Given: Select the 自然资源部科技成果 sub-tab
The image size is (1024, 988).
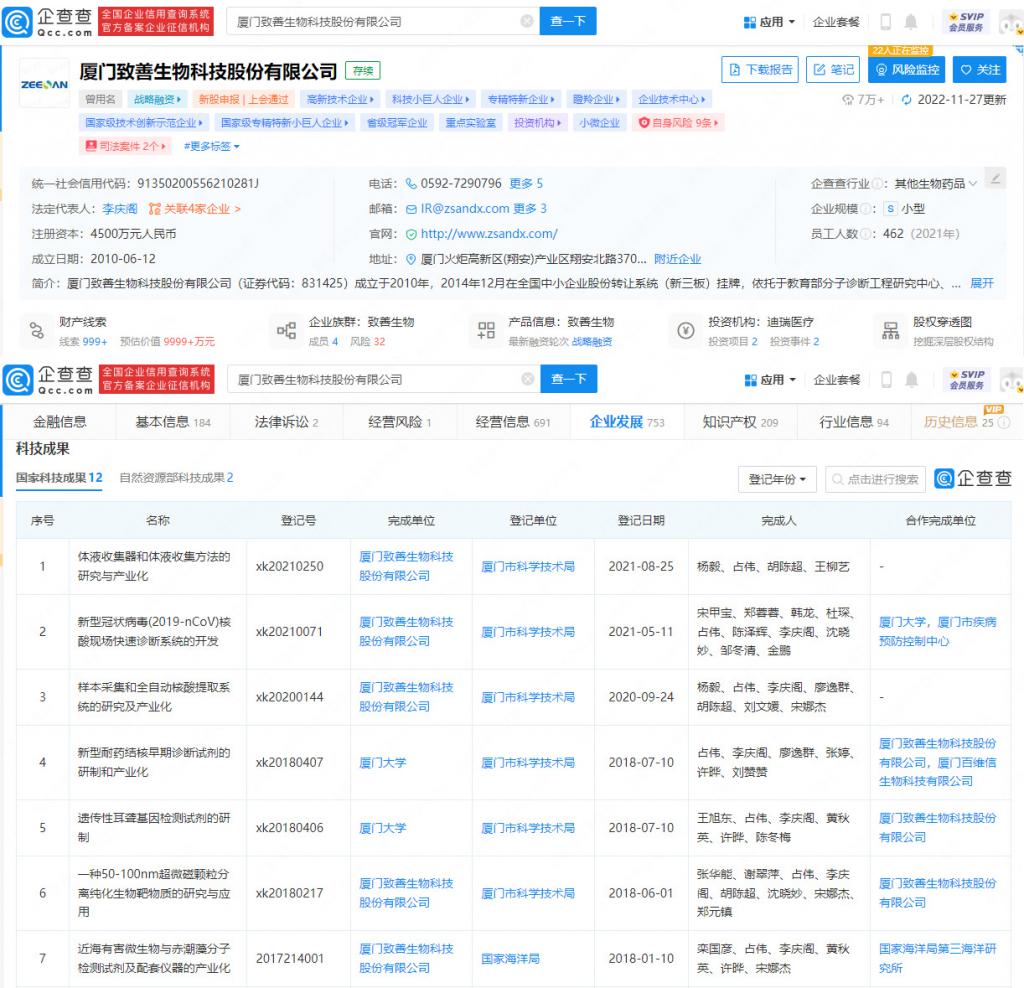Looking at the screenshot, I should pyautogui.click(x=176, y=478).
